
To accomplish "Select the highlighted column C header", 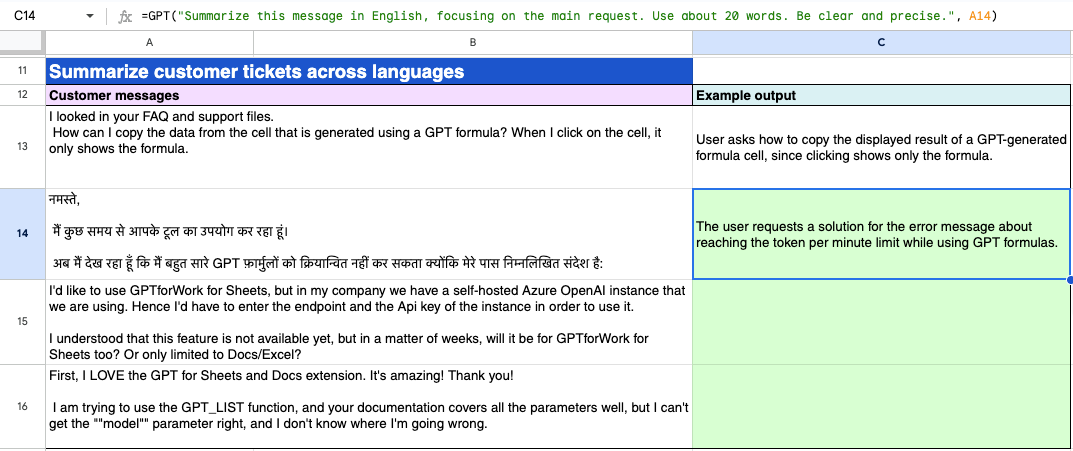I will click(880, 42).
